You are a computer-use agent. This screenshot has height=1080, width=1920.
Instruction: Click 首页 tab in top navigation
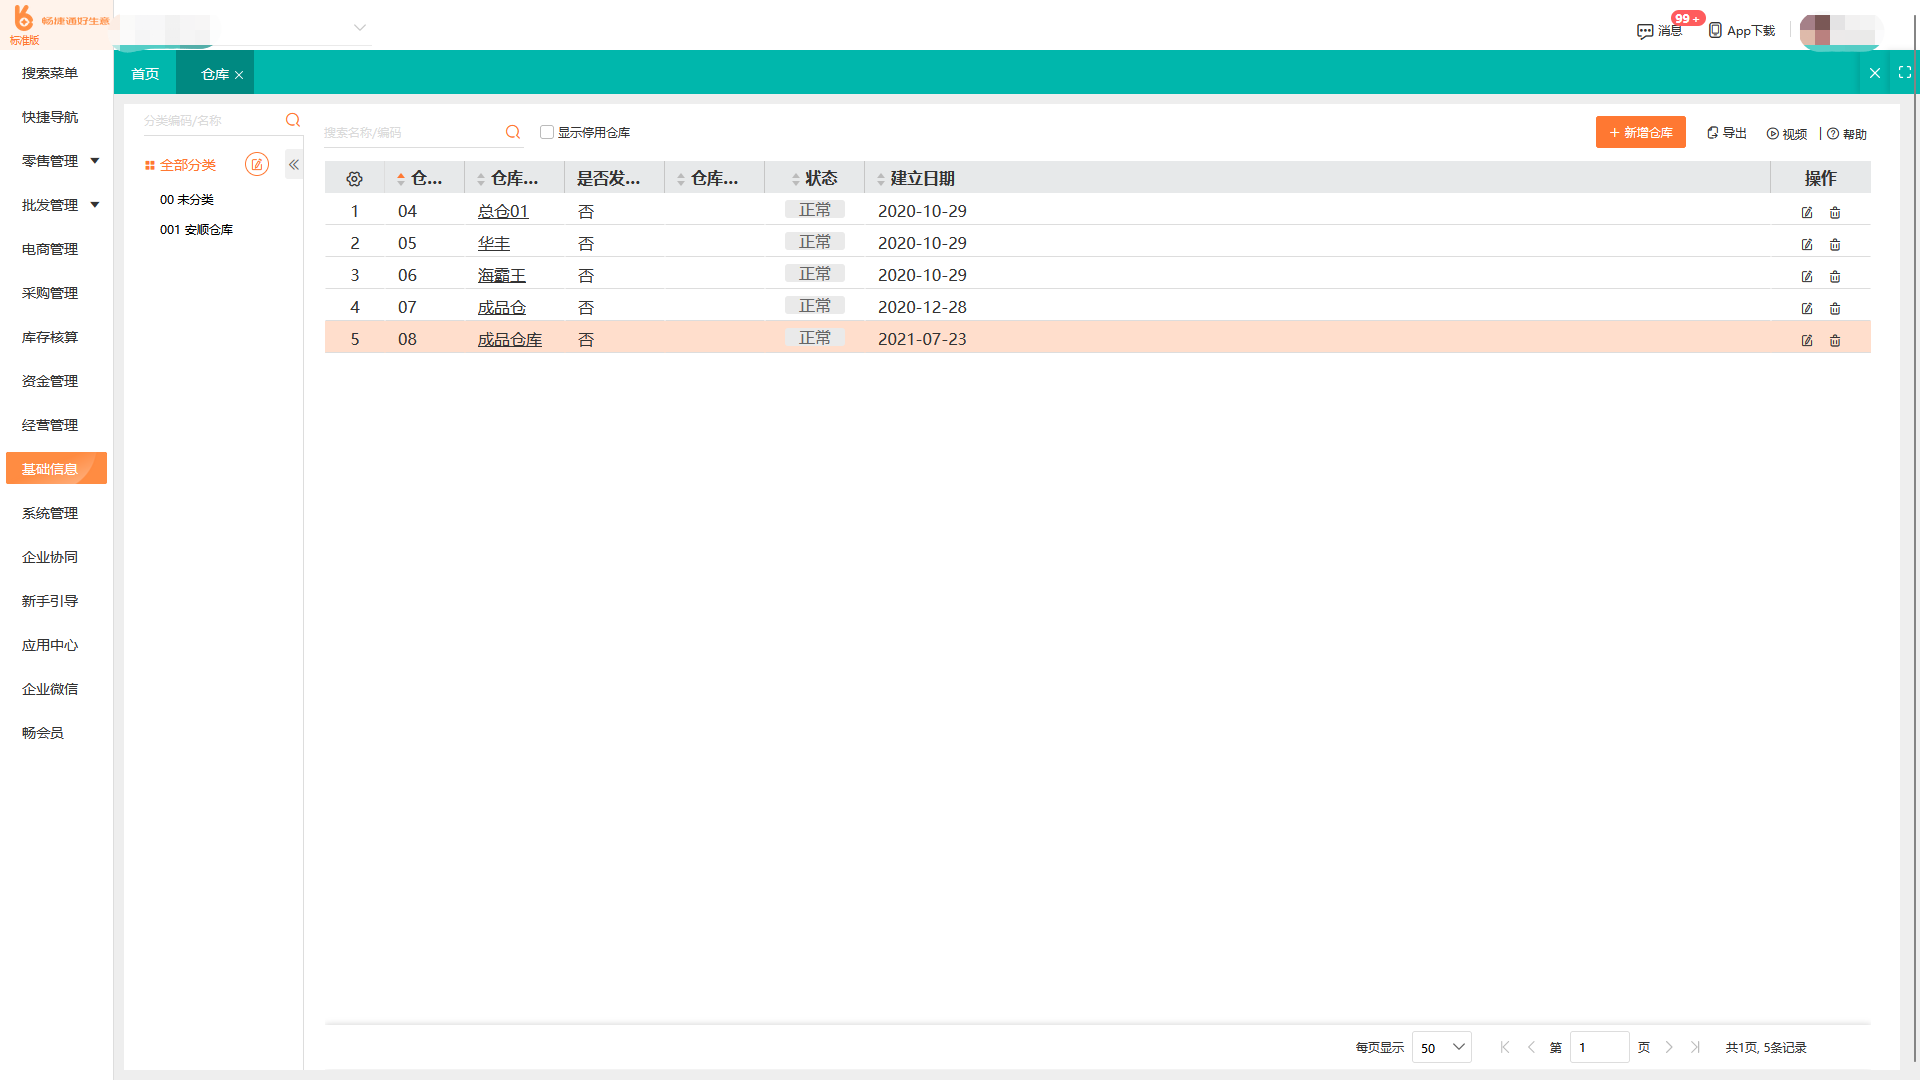pos(145,74)
